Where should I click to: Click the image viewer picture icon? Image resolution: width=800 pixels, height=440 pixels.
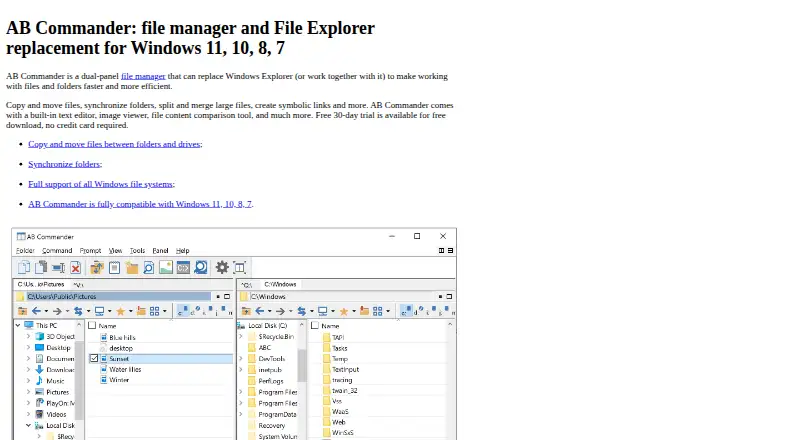[166, 267]
